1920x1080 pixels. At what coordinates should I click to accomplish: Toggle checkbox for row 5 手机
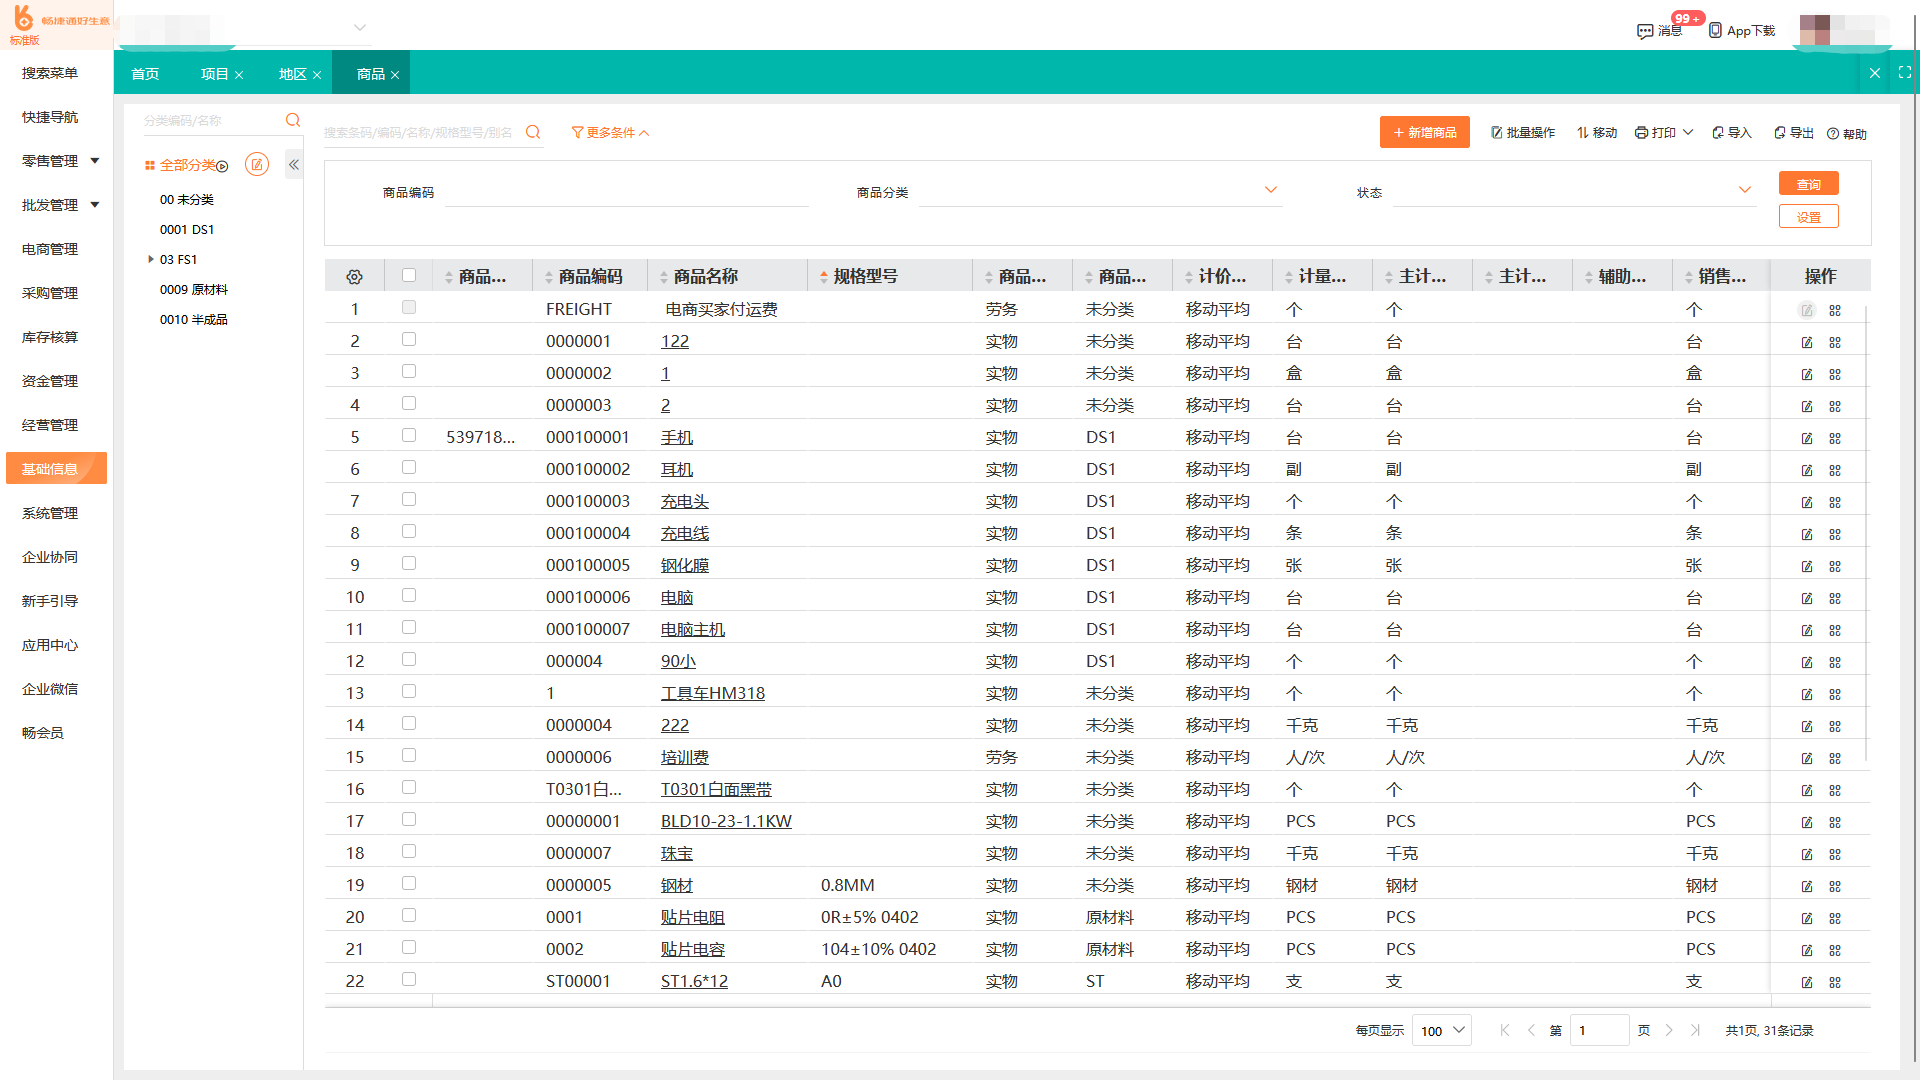(411, 435)
